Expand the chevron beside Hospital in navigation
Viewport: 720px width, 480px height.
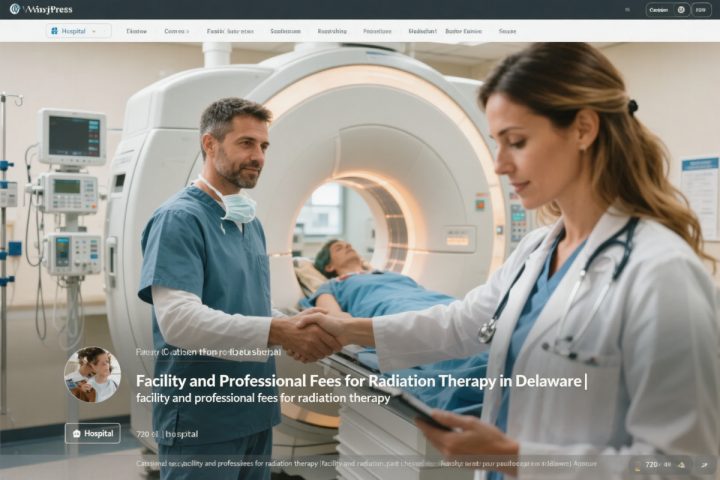[x=94, y=32]
